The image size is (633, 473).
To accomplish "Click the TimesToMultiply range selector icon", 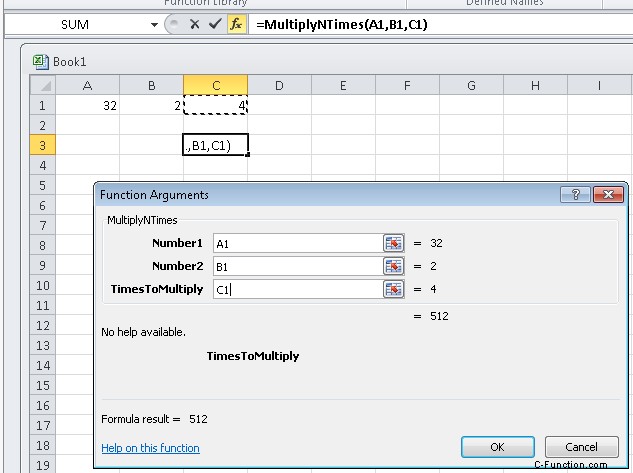I will pos(393,289).
